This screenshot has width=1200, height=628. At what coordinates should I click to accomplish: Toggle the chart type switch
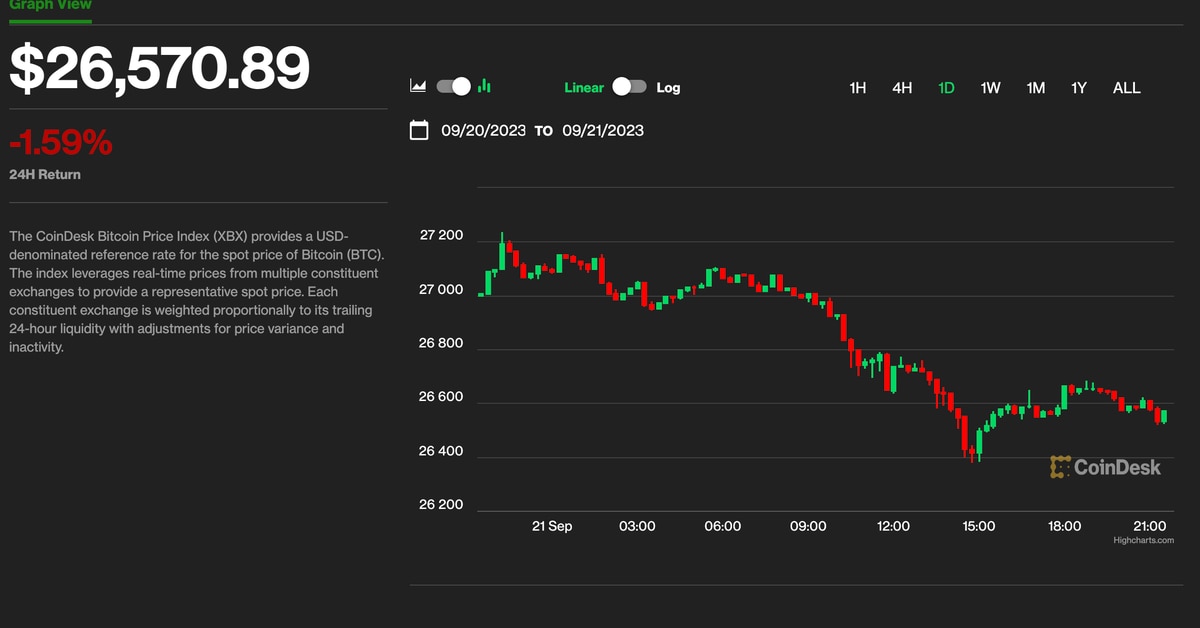tap(453, 87)
